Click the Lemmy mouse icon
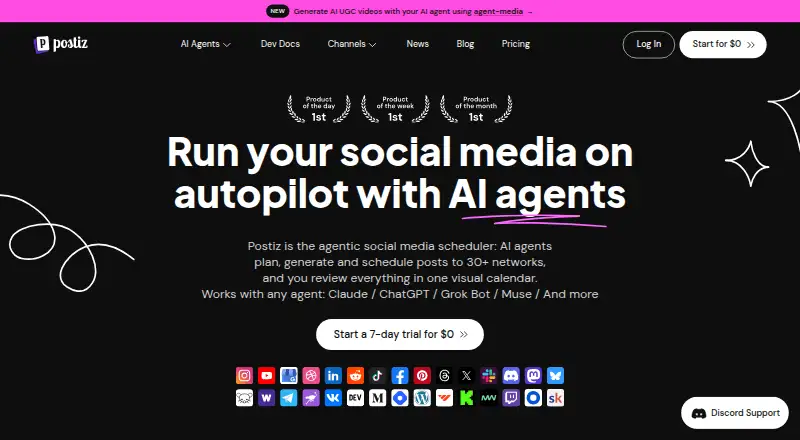Screen dimensions: 800x440 click(x=244, y=398)
